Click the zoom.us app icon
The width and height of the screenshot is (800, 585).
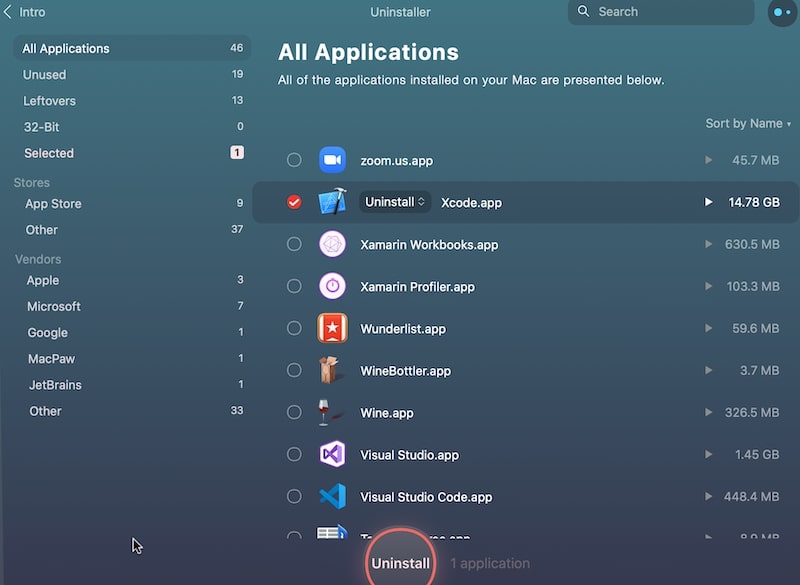point(332,160)
